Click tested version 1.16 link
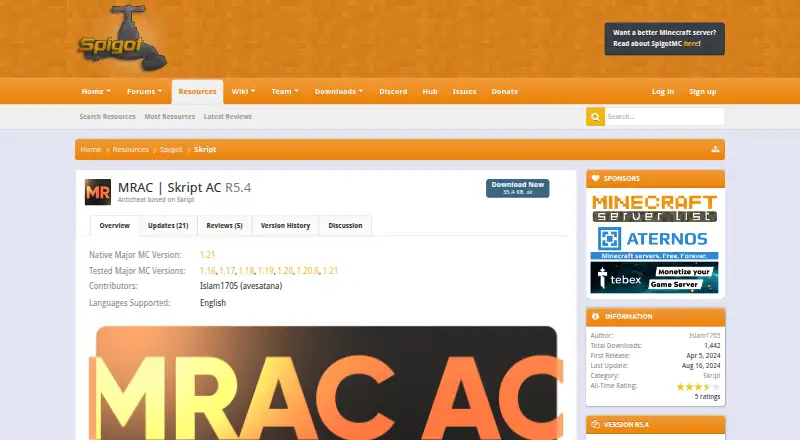 (x=208, y=271)
